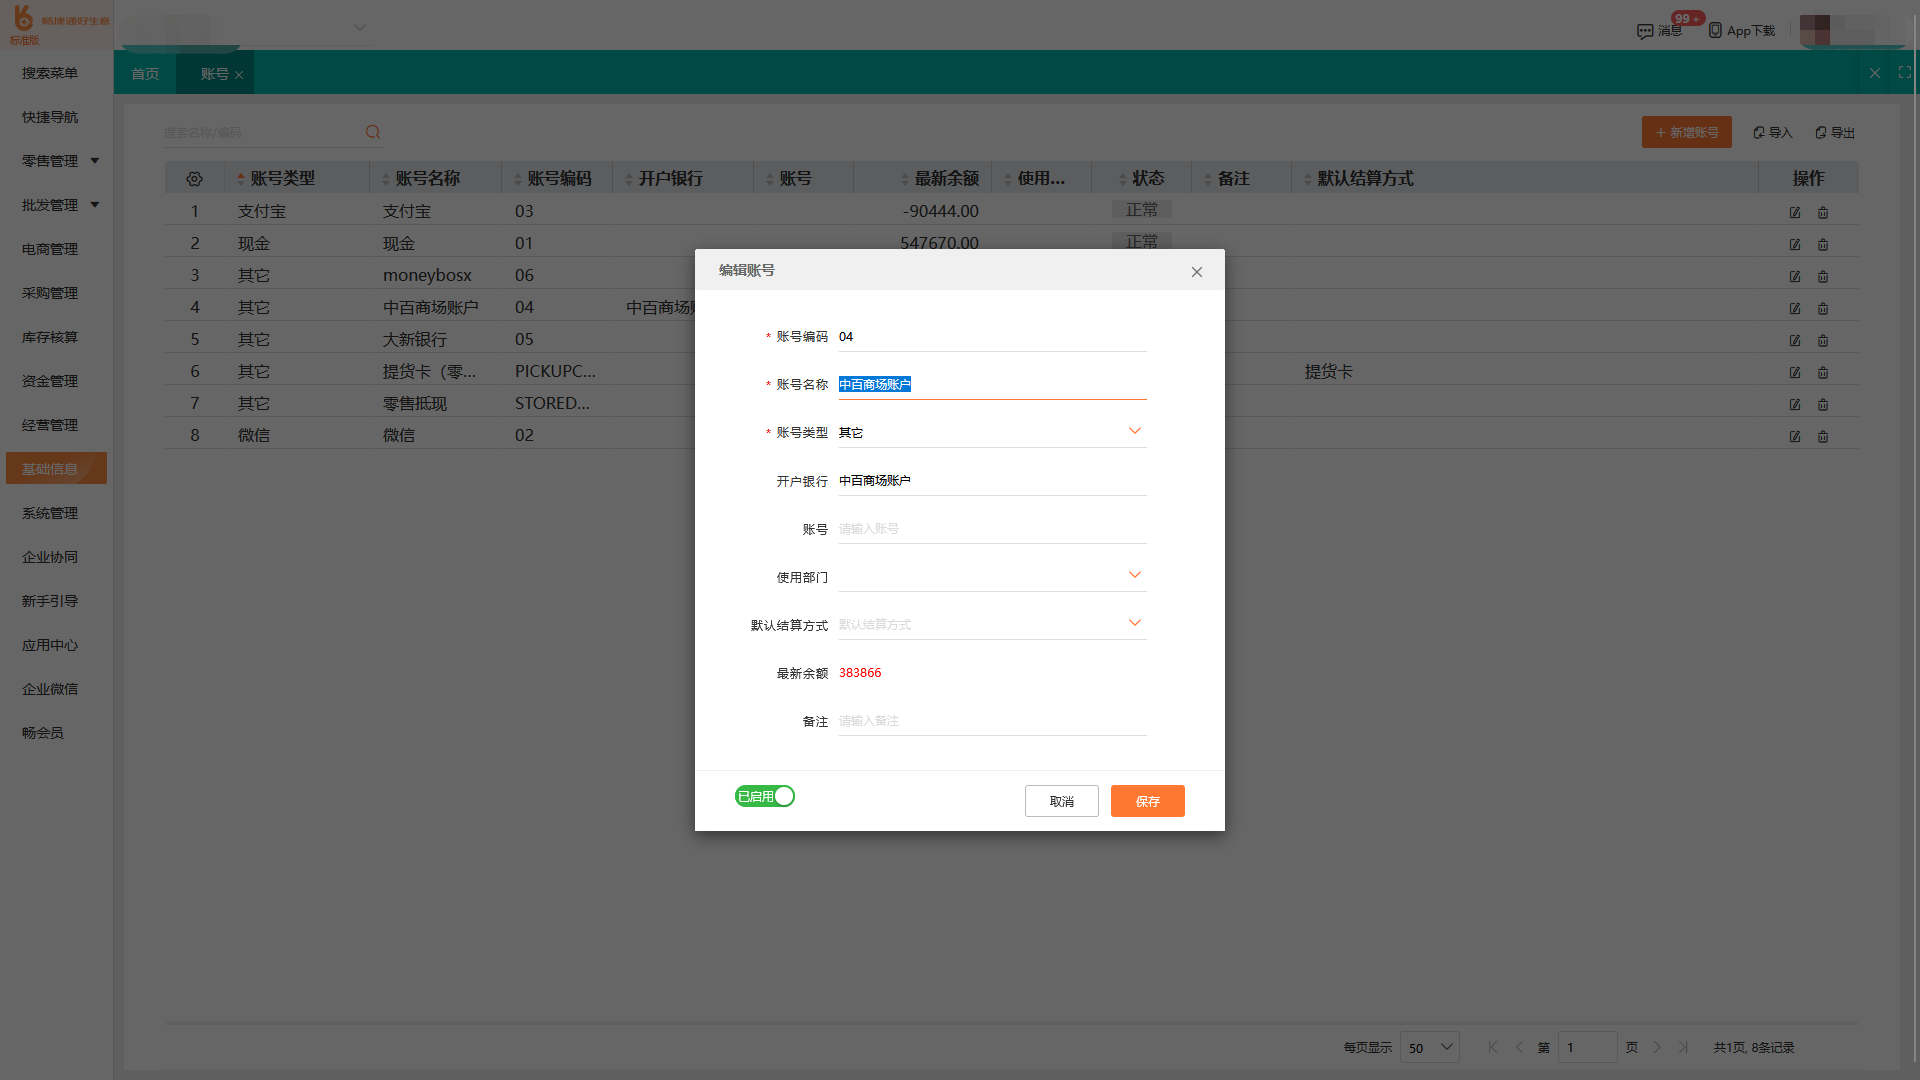Expand the 使用部门 dropdown in dialog
The image size is (1920, 1080).
pos(1135,576)
